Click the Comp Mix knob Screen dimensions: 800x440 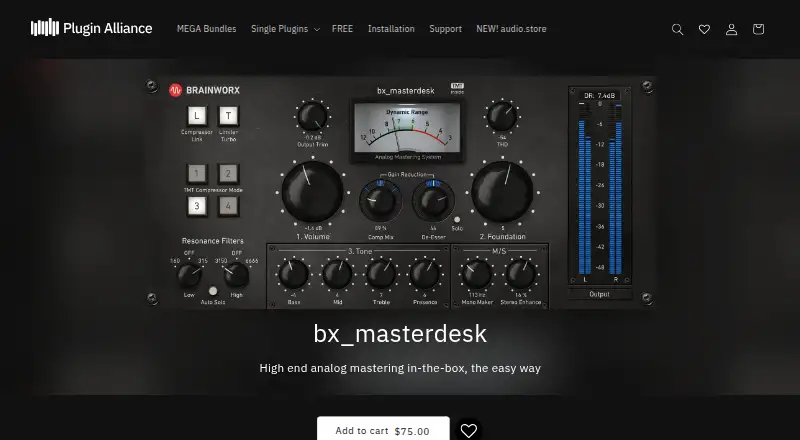(380, 201)
